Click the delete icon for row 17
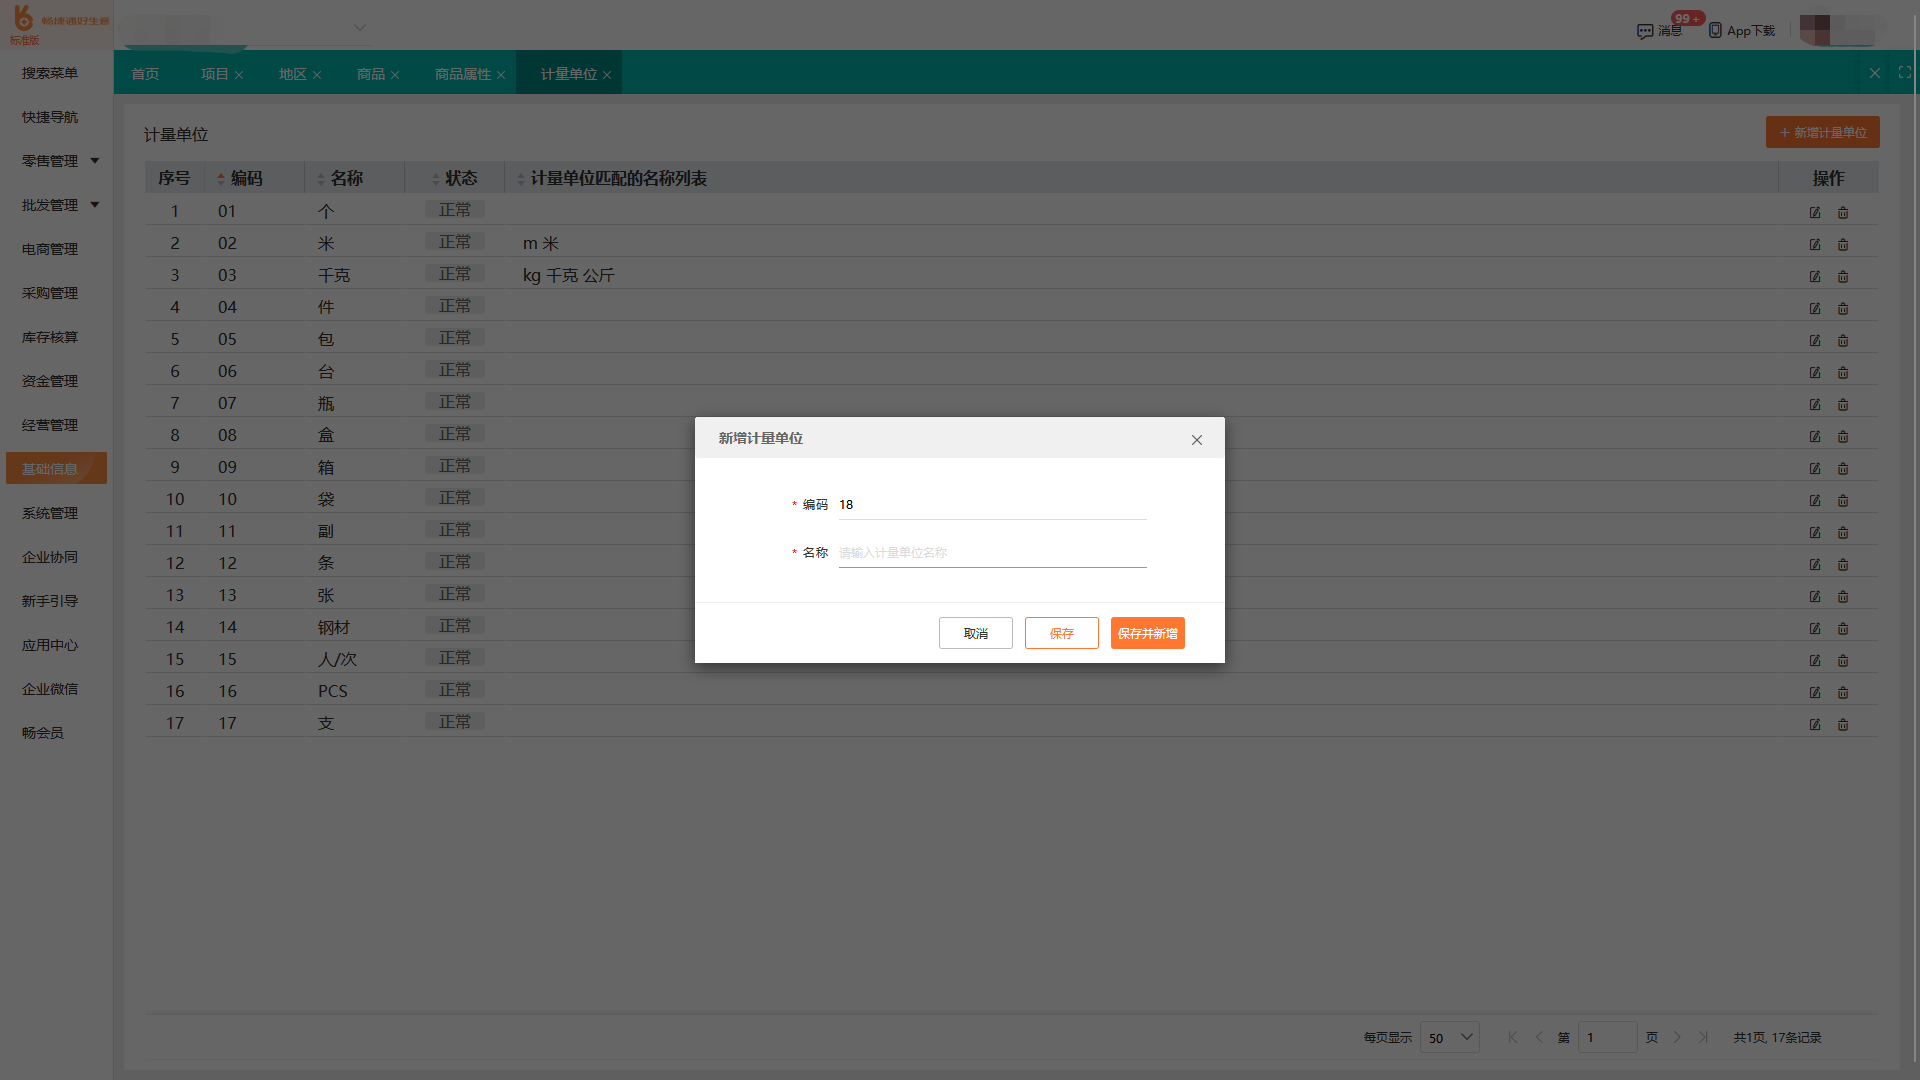This screenshot has height=1080, width=1920. point(1844,723)
